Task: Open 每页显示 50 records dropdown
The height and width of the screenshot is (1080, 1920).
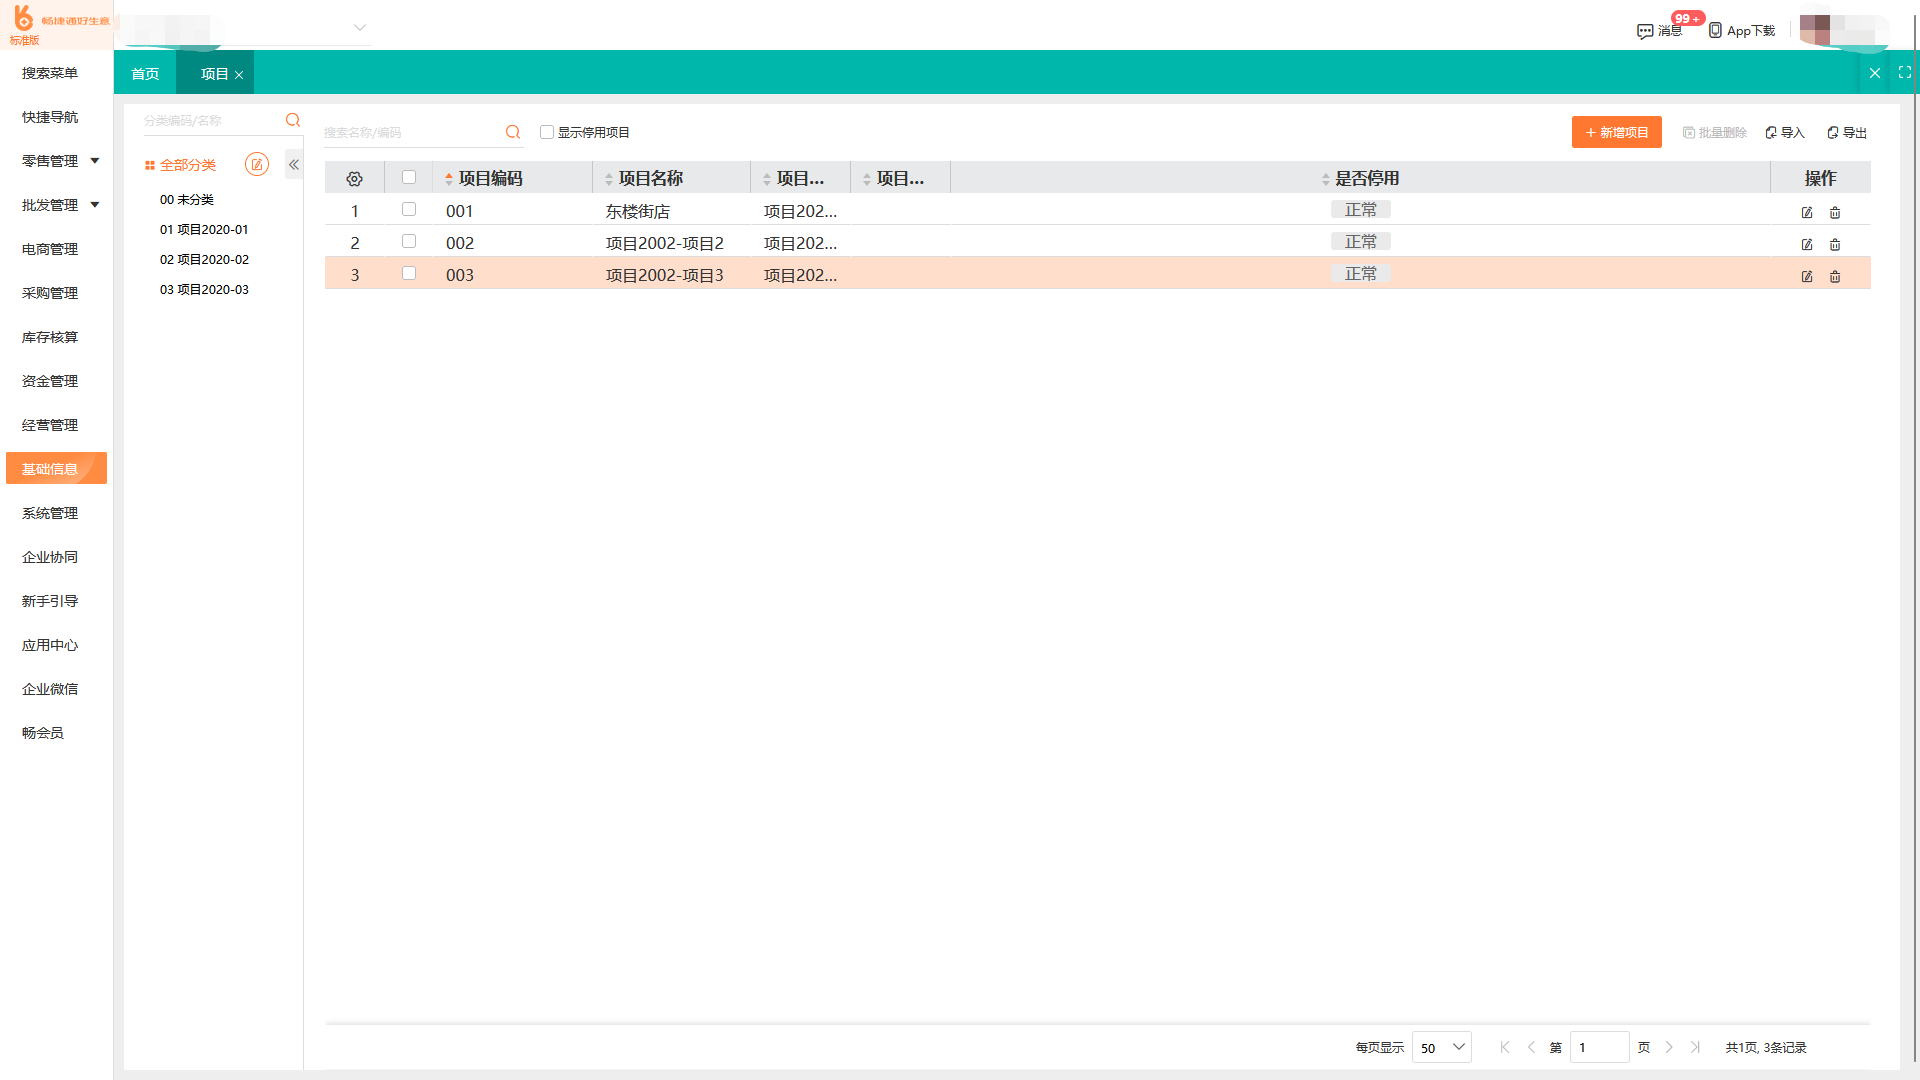Action: (x=1441, y=1047)
